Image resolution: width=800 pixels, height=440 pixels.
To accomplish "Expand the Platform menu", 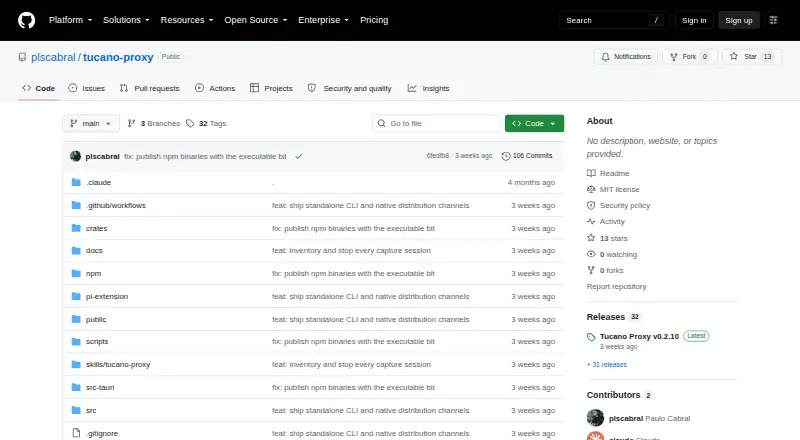I will [70, 20].
